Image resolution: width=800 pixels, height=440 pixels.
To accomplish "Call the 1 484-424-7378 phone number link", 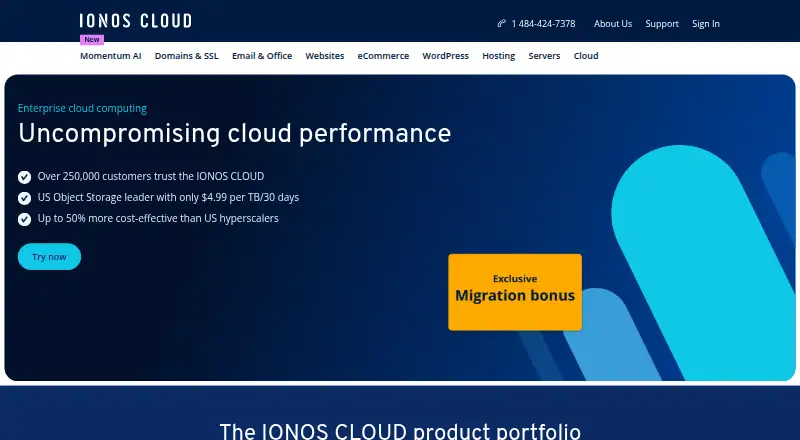I will 543,24.
